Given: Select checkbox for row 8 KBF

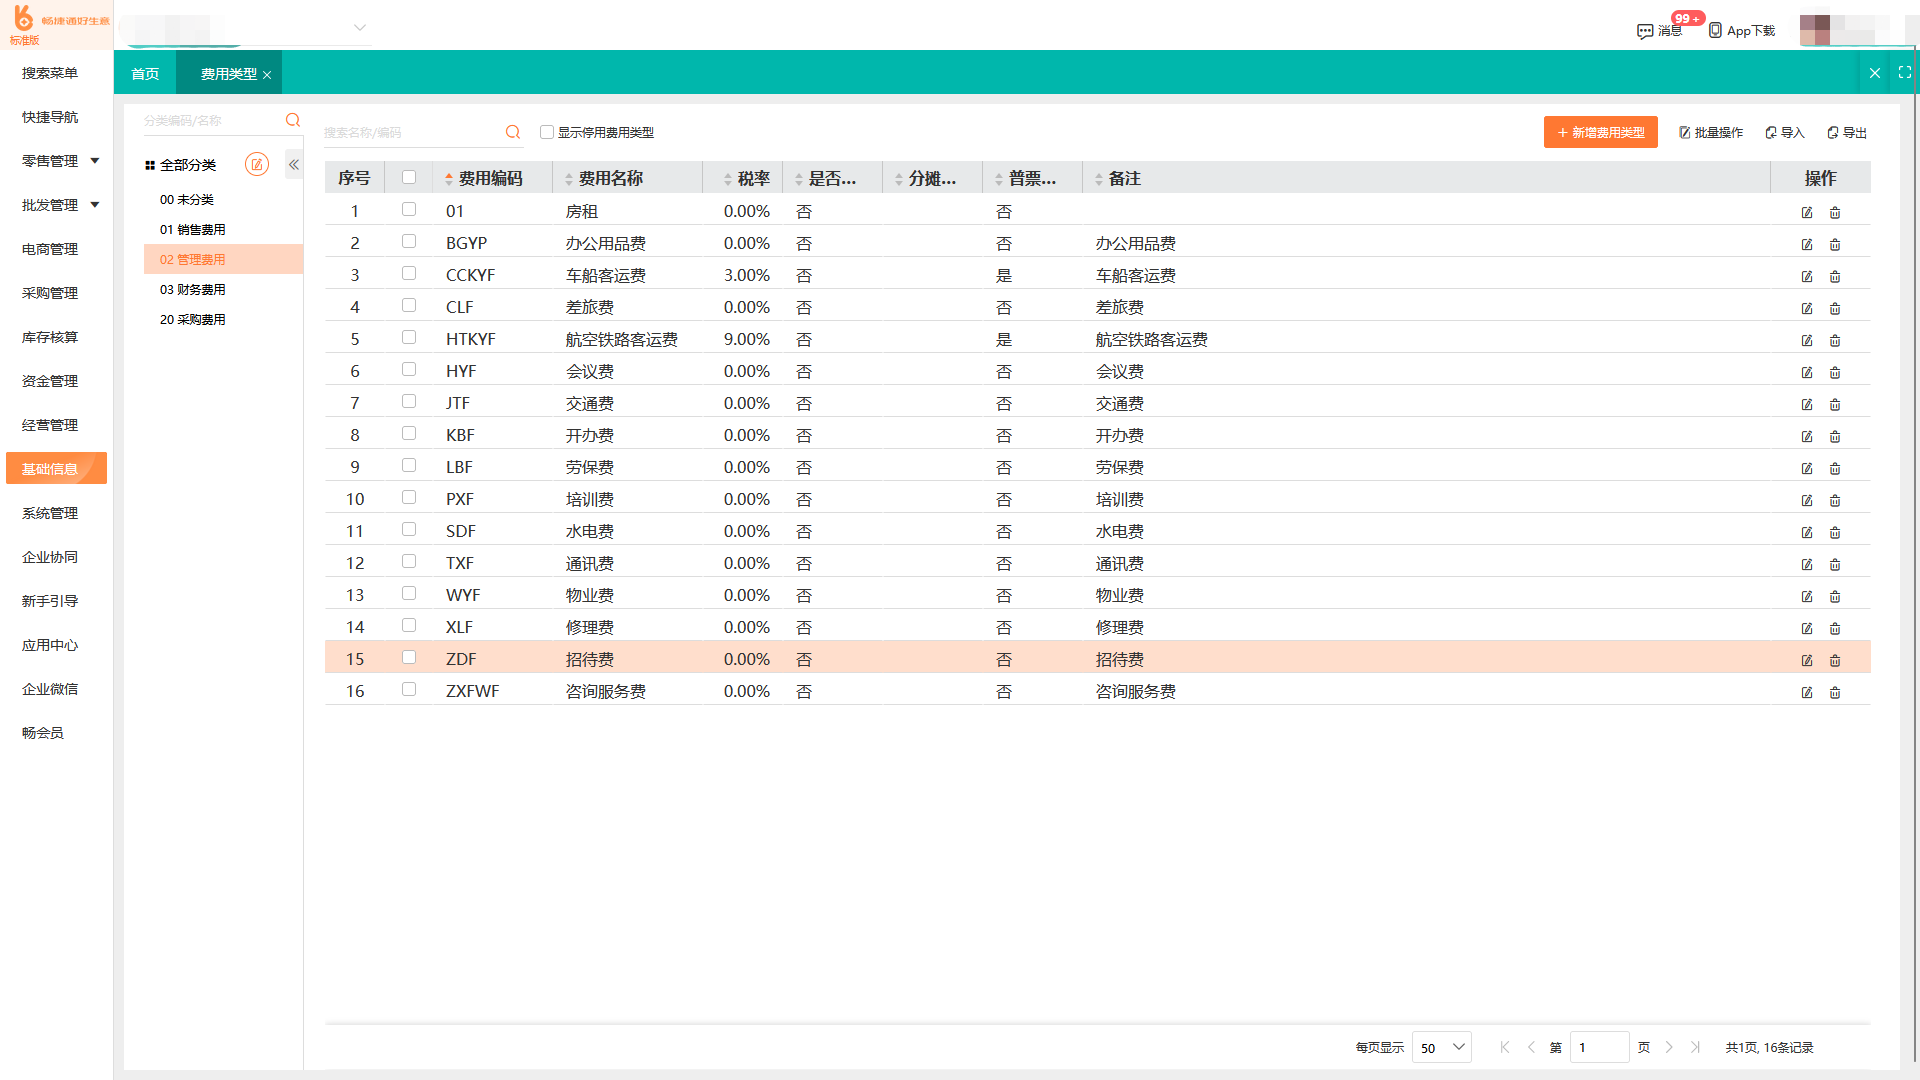Looking at the screenshot, I should tap(409, 434).
